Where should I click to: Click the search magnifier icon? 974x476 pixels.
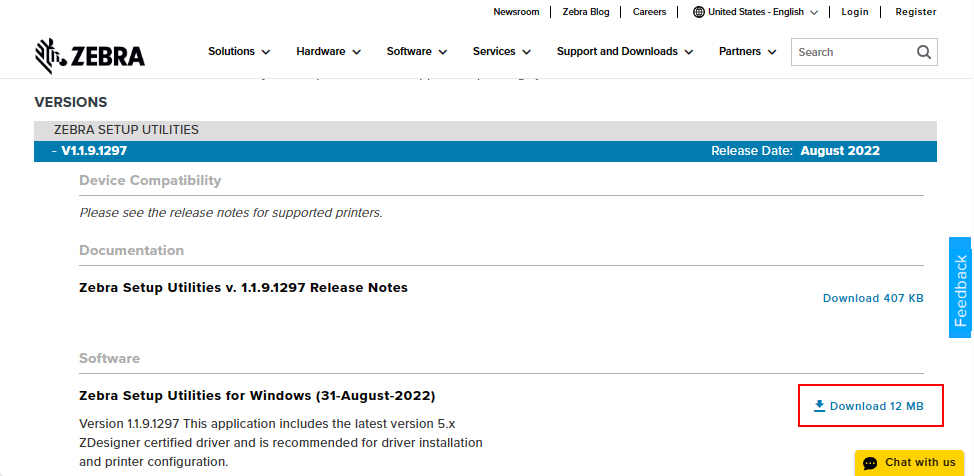(x=924, y=52)
